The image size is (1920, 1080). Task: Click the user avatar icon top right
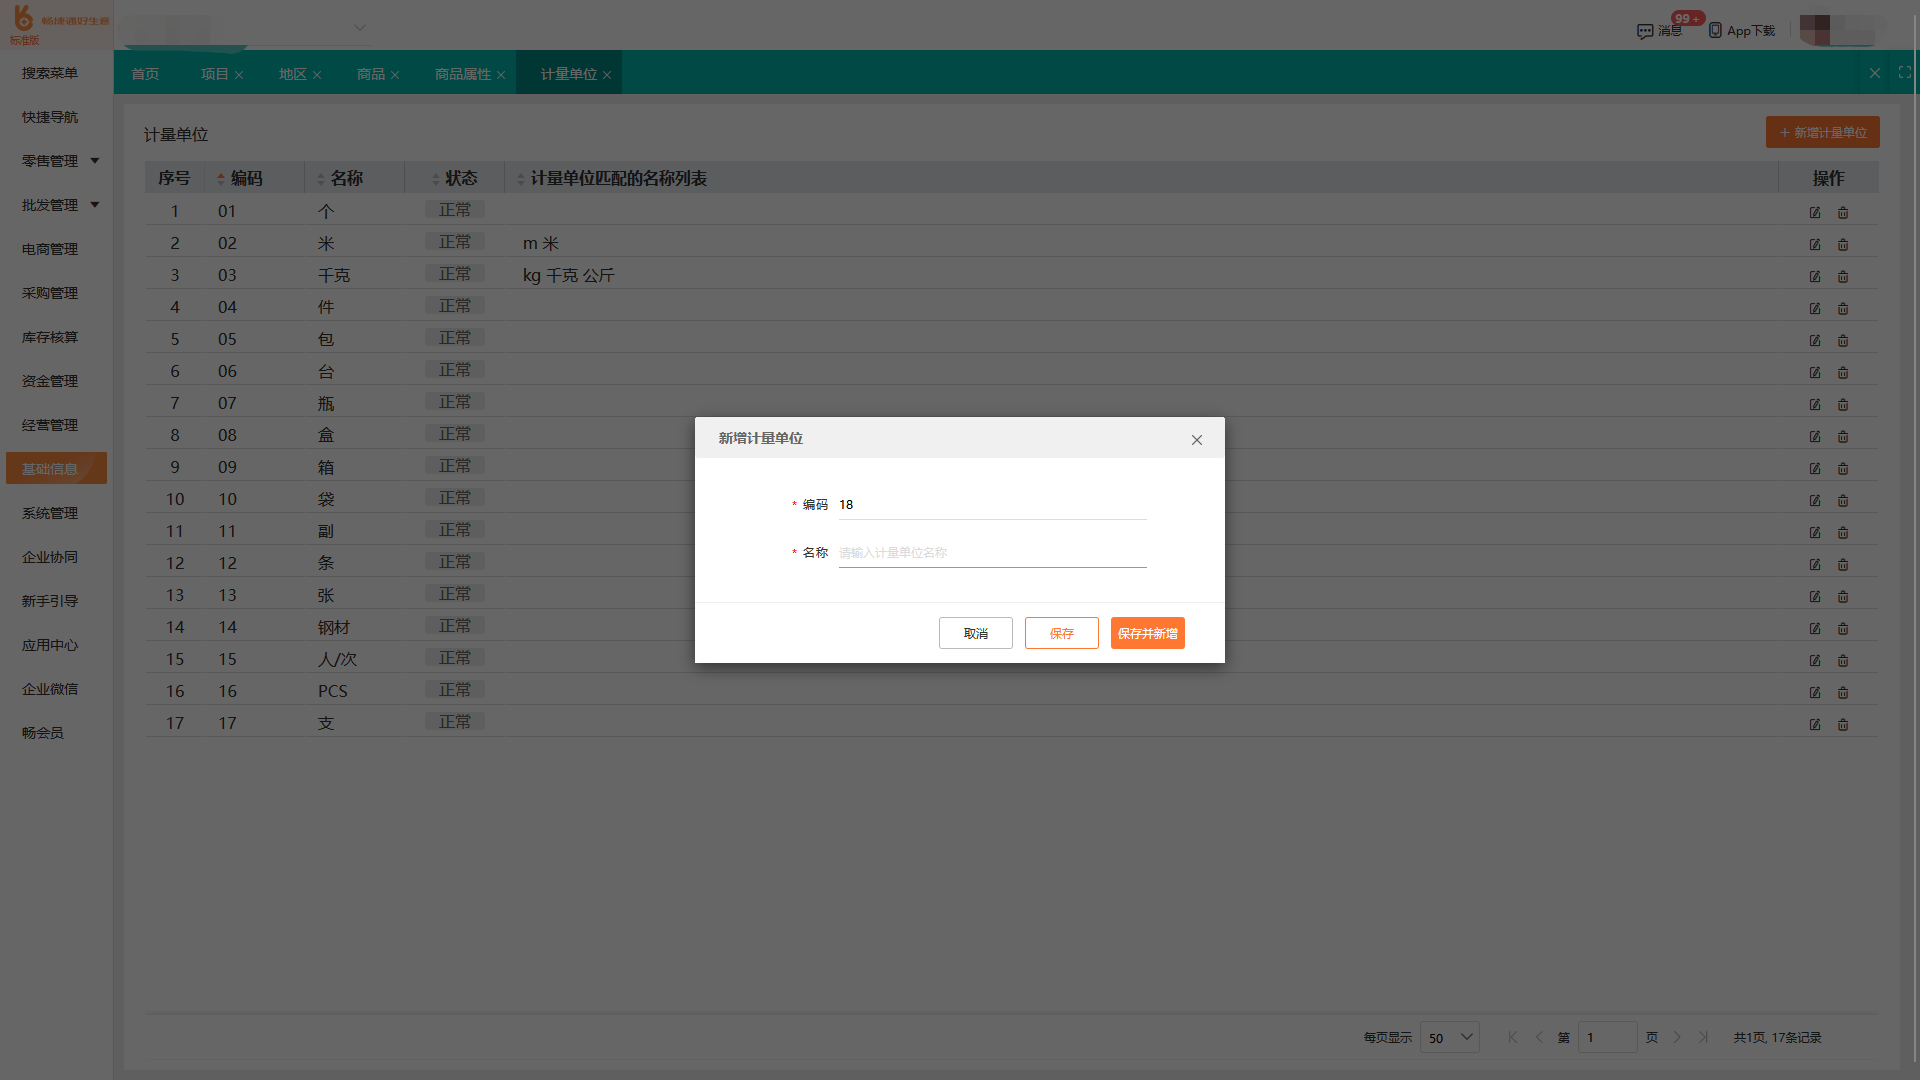(1817, 28)
